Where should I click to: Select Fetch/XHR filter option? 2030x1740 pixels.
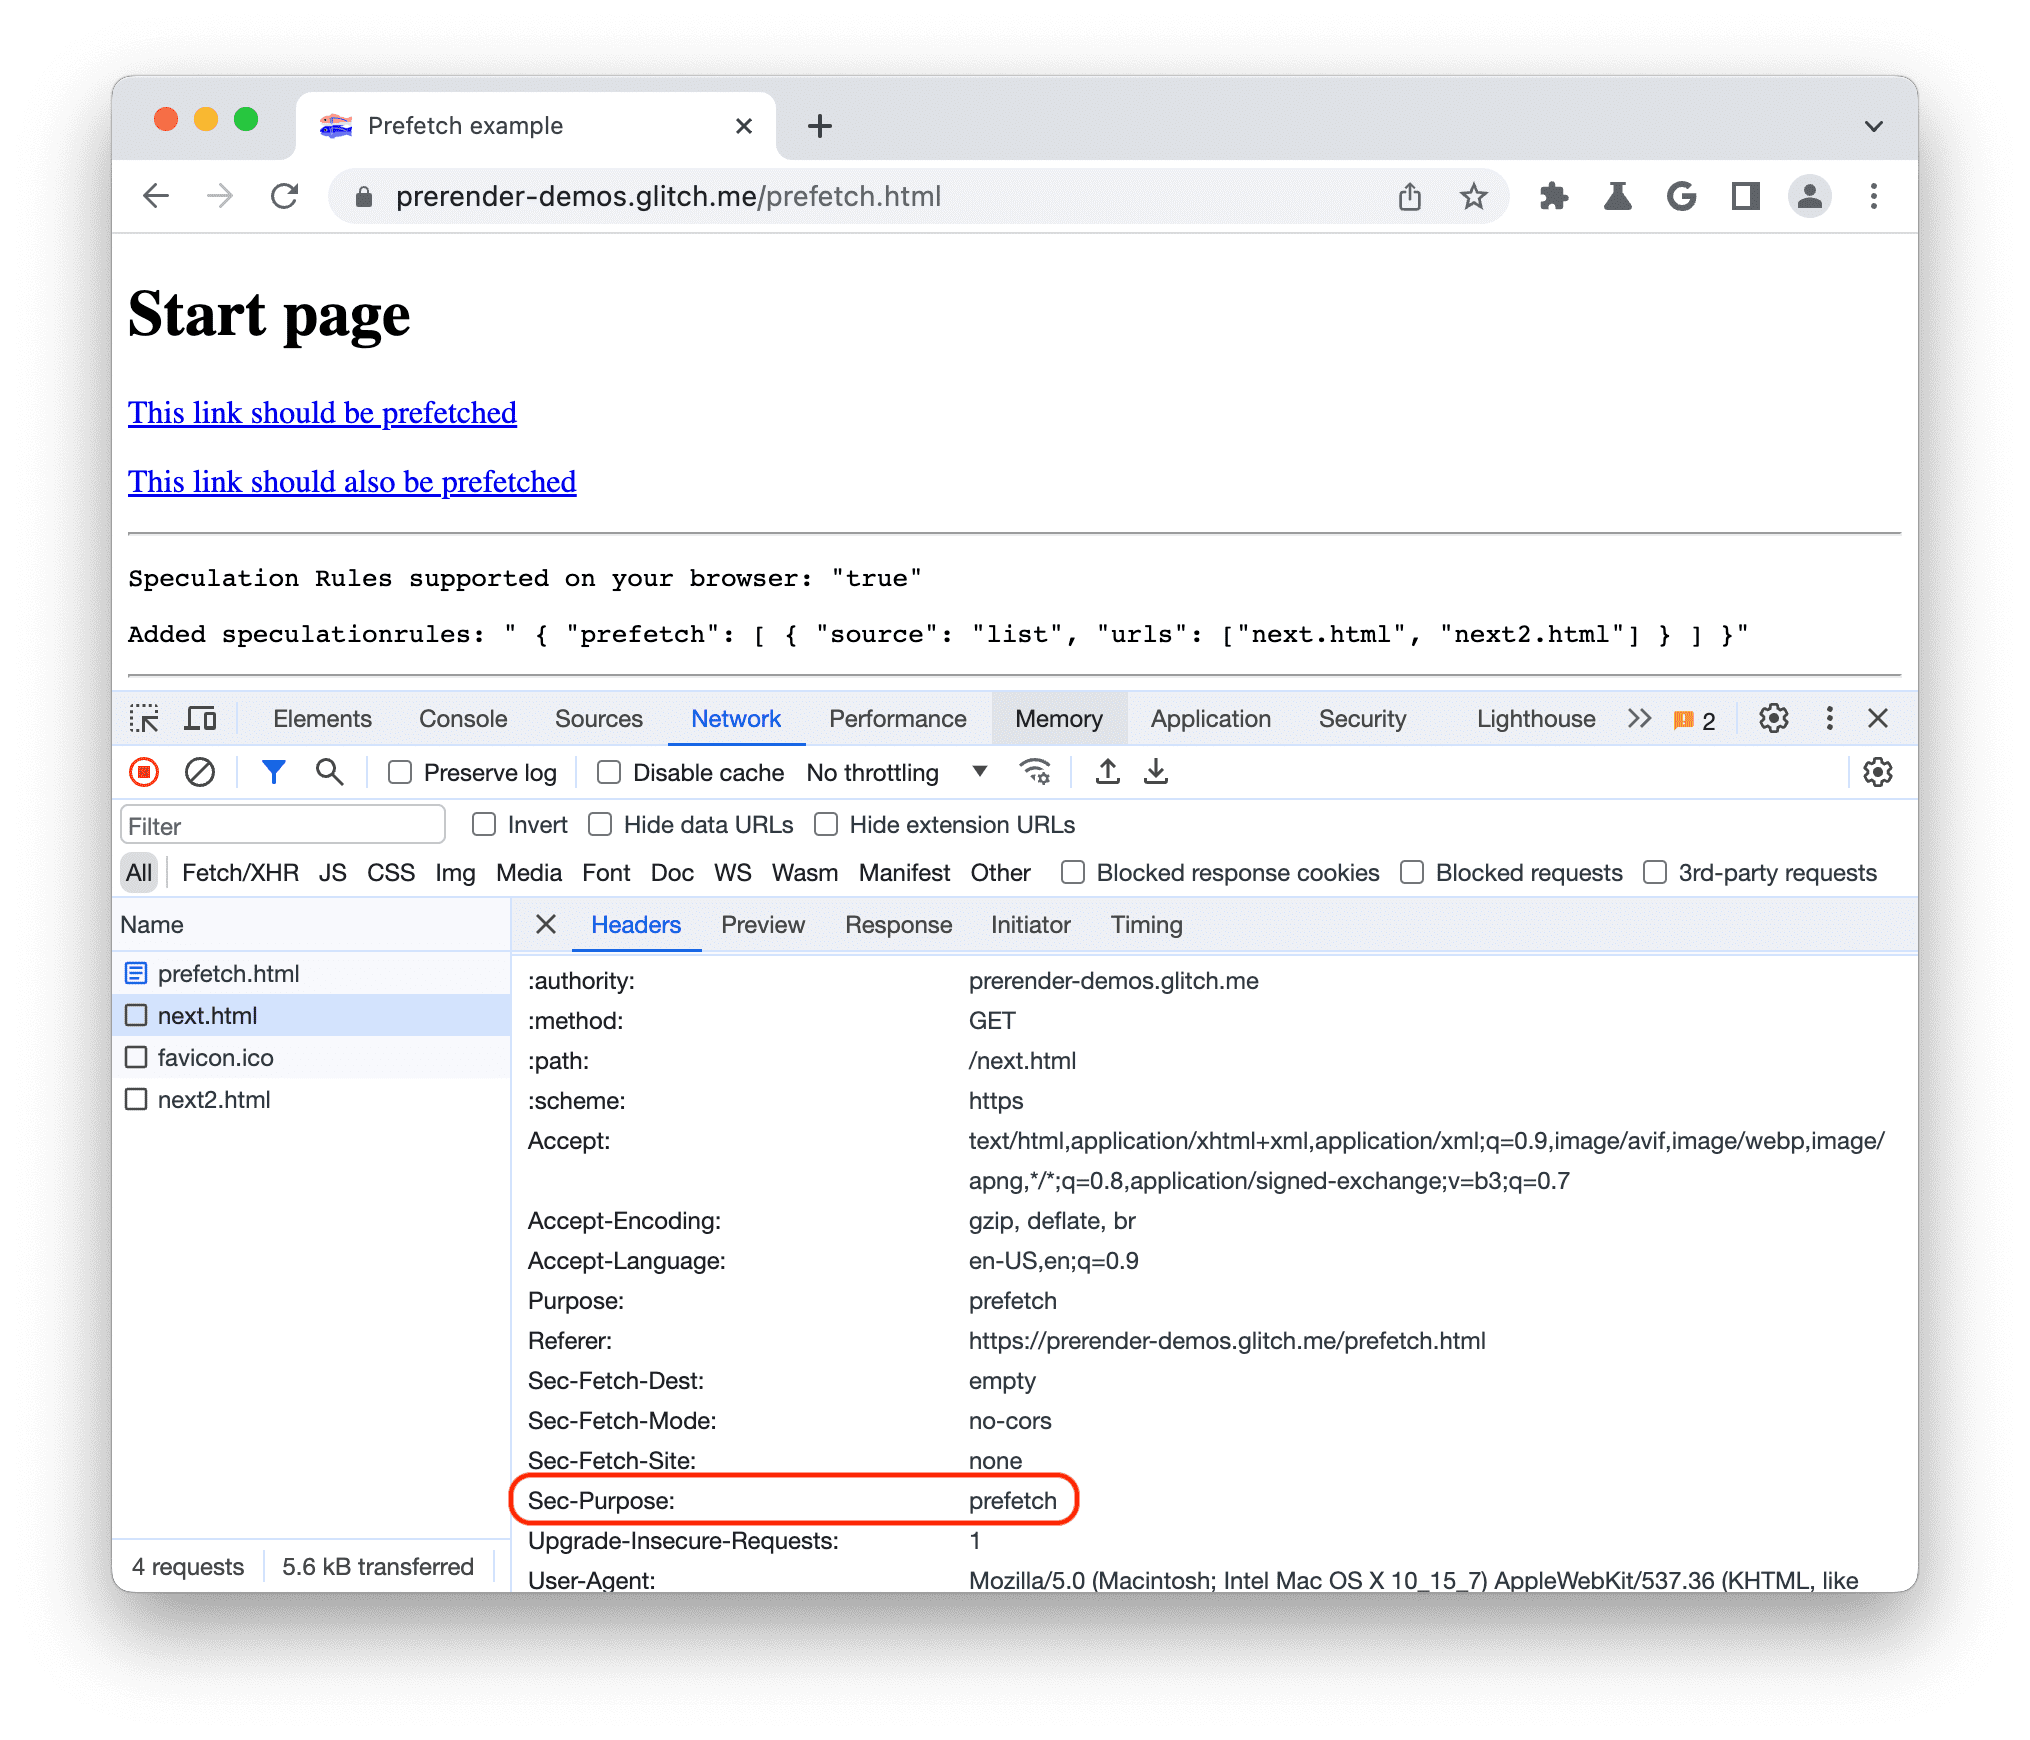[x=233, y=872]
